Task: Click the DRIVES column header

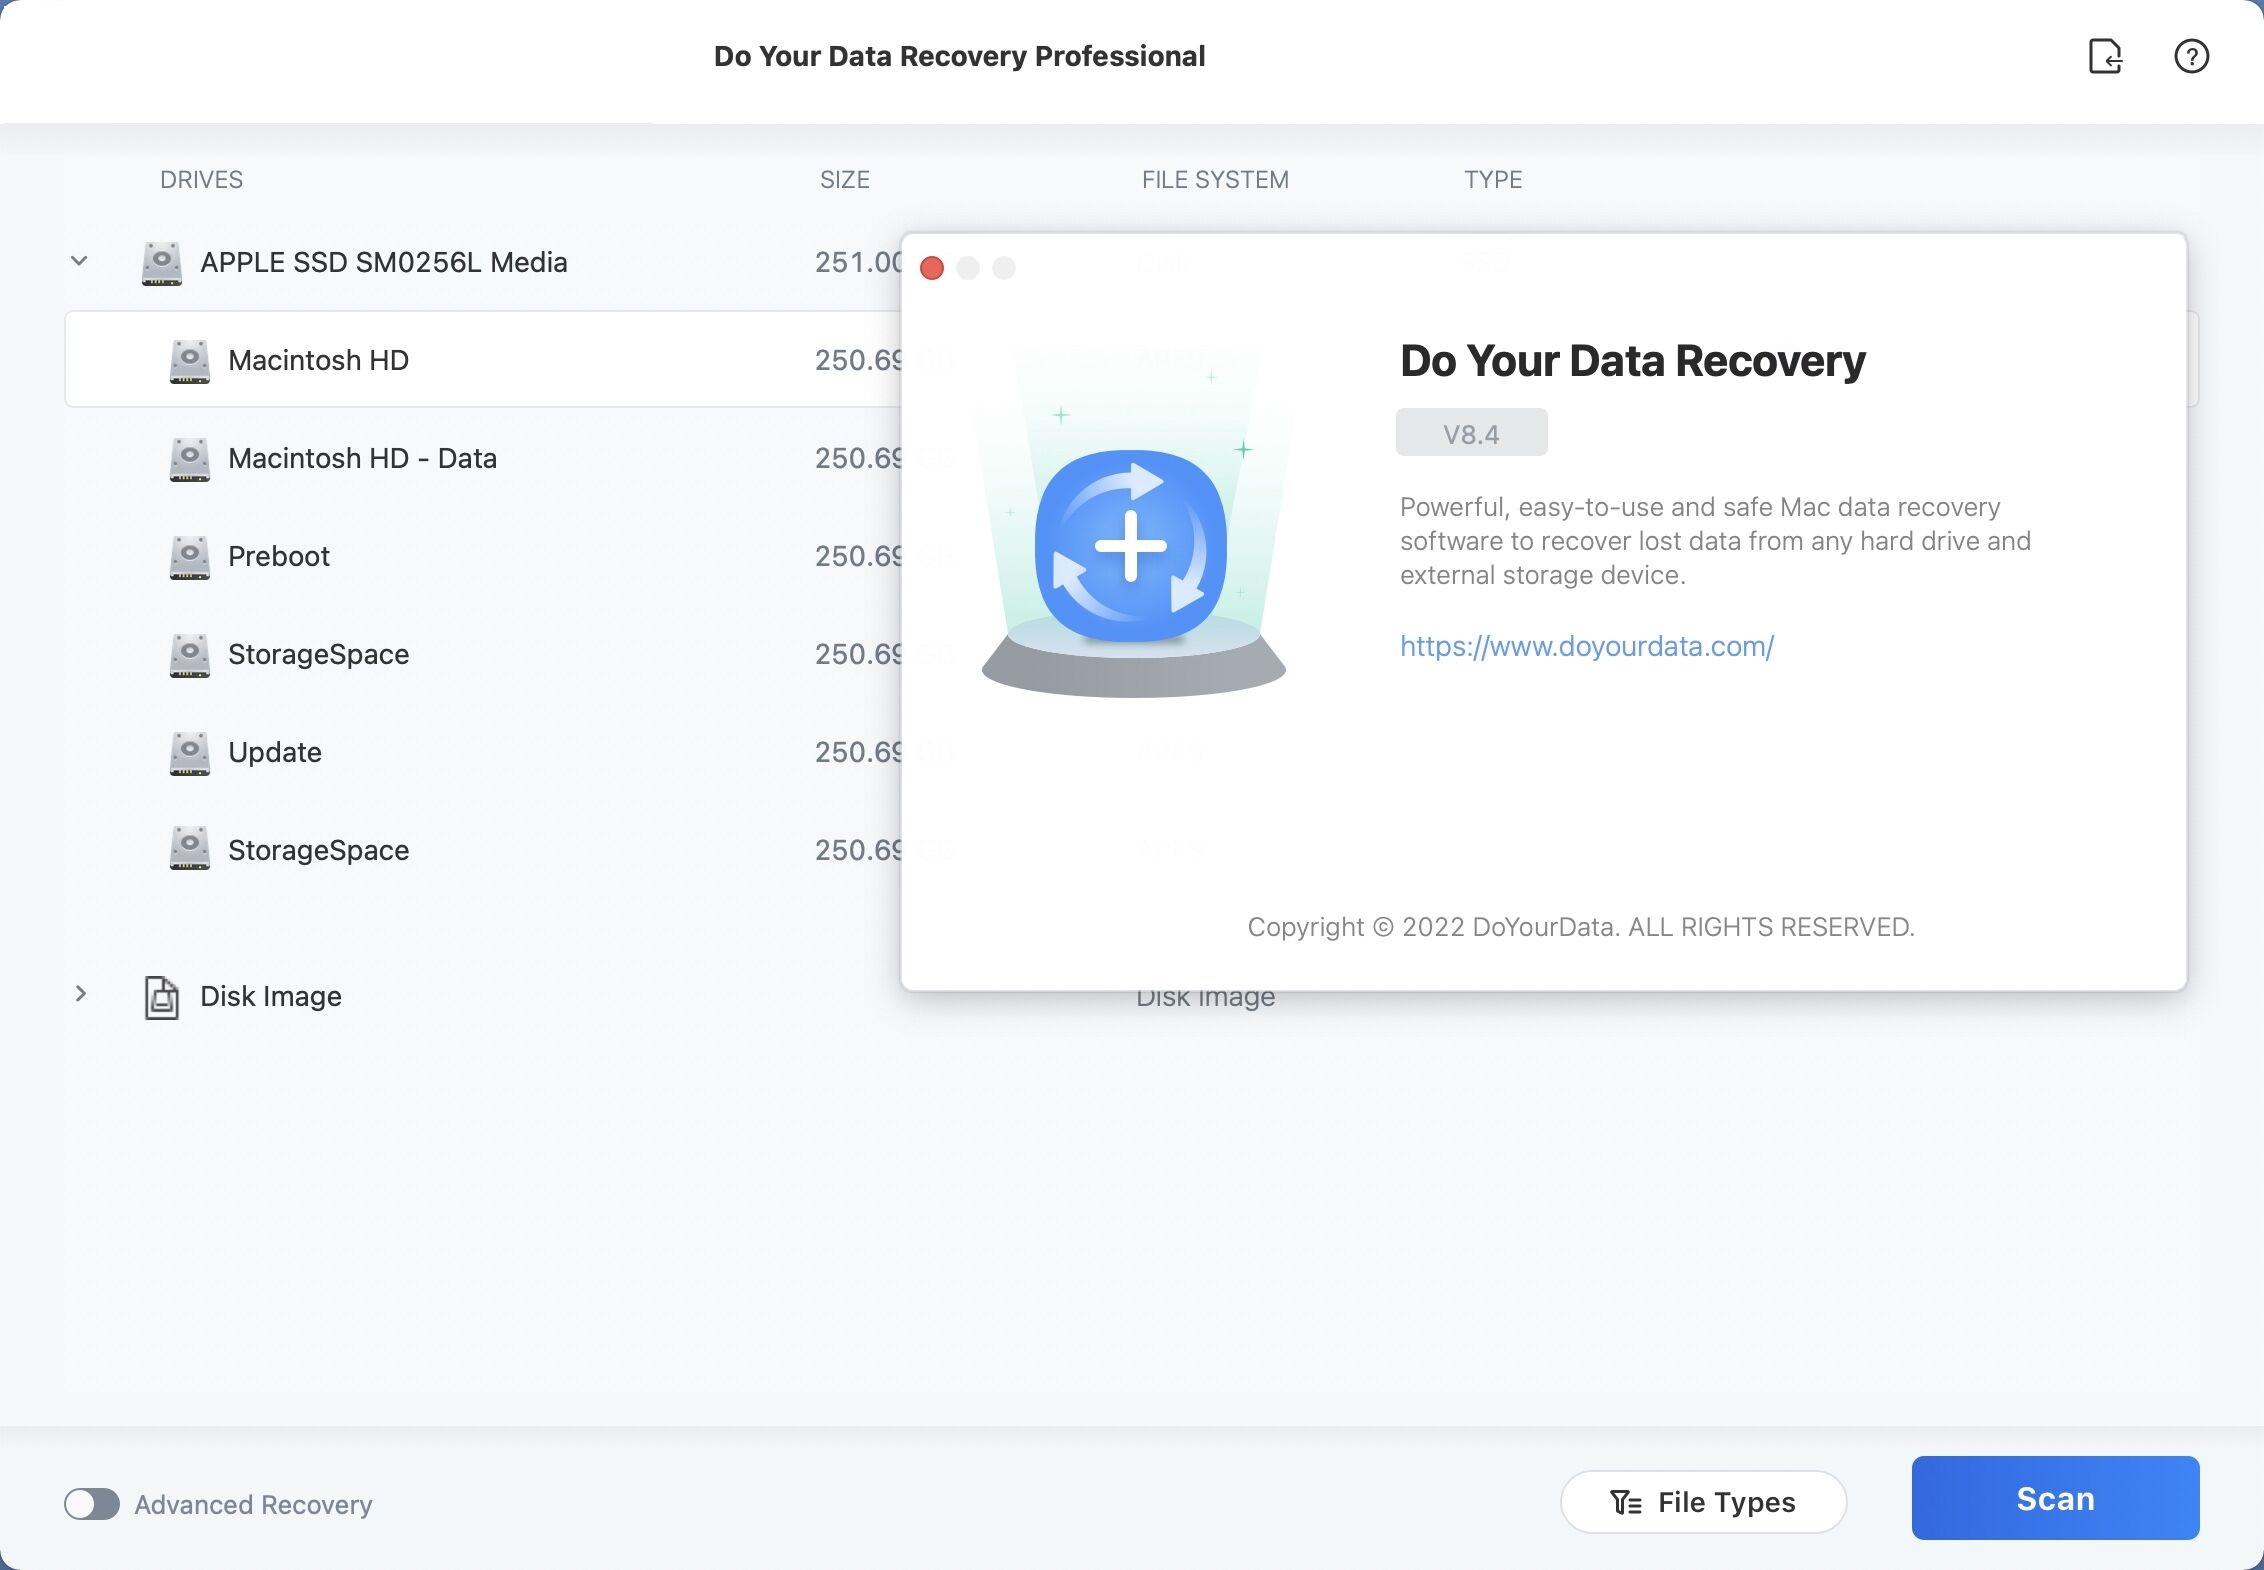Action: pyautogui.click(x=201, y=179)
